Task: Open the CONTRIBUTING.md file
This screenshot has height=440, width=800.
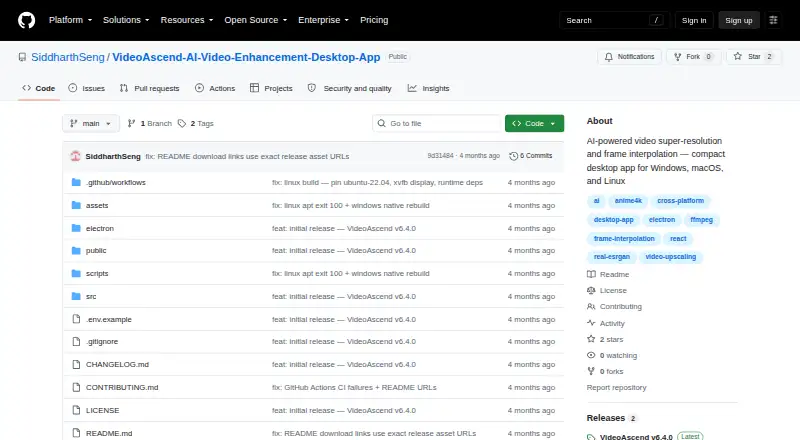Action: pyautogui.click(x=122, y=387)
